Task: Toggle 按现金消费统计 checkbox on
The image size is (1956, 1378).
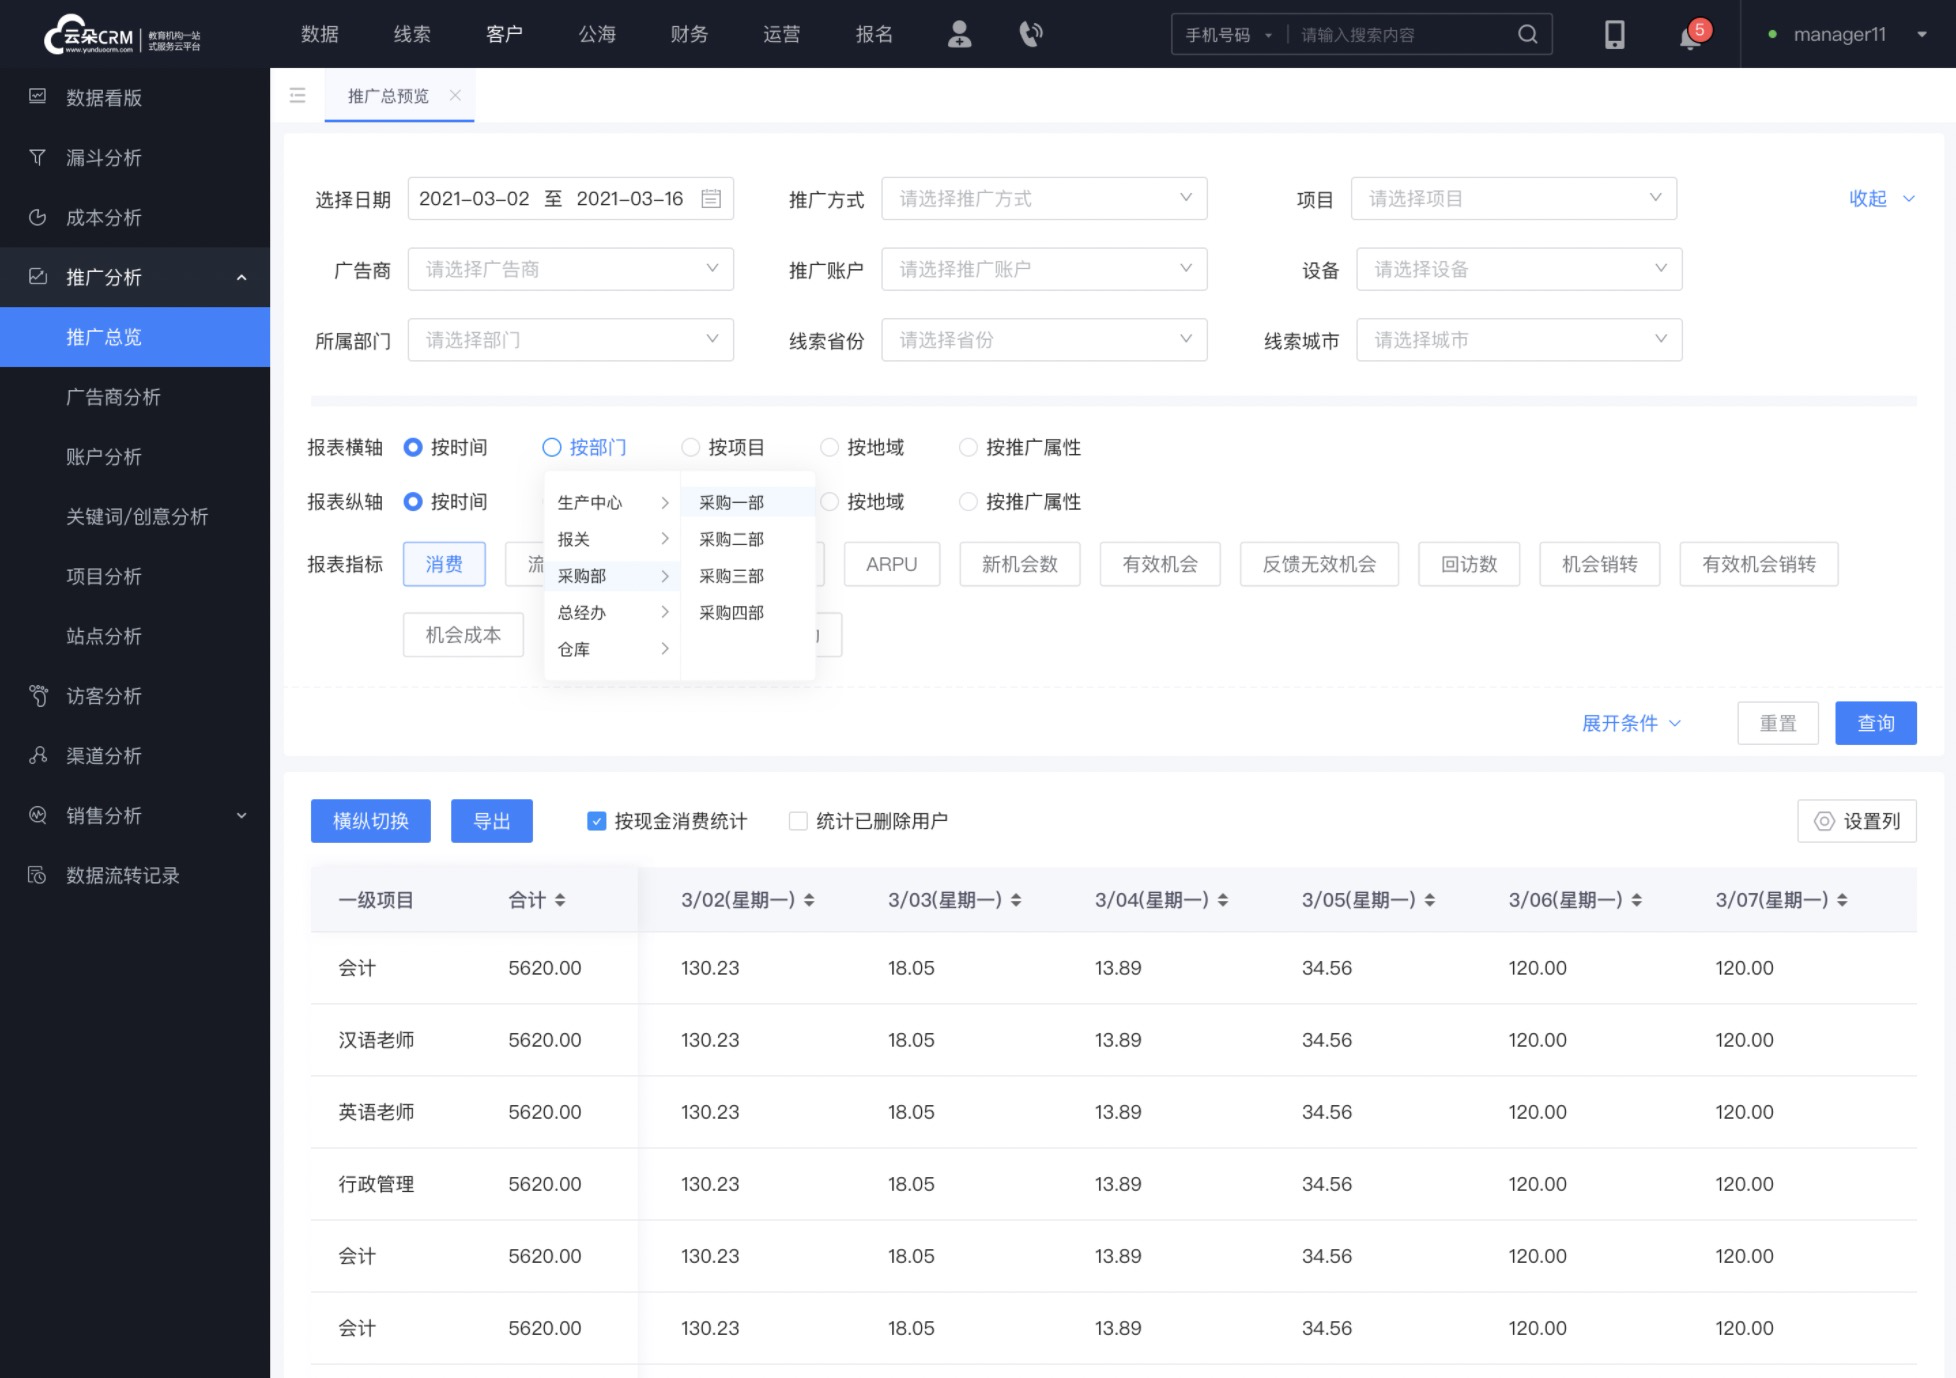Action: coord(598,822)
